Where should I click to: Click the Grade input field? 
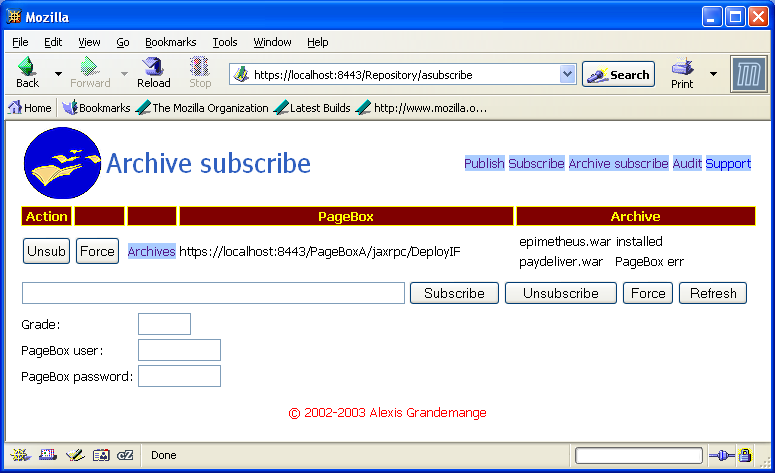pos(164,324)
